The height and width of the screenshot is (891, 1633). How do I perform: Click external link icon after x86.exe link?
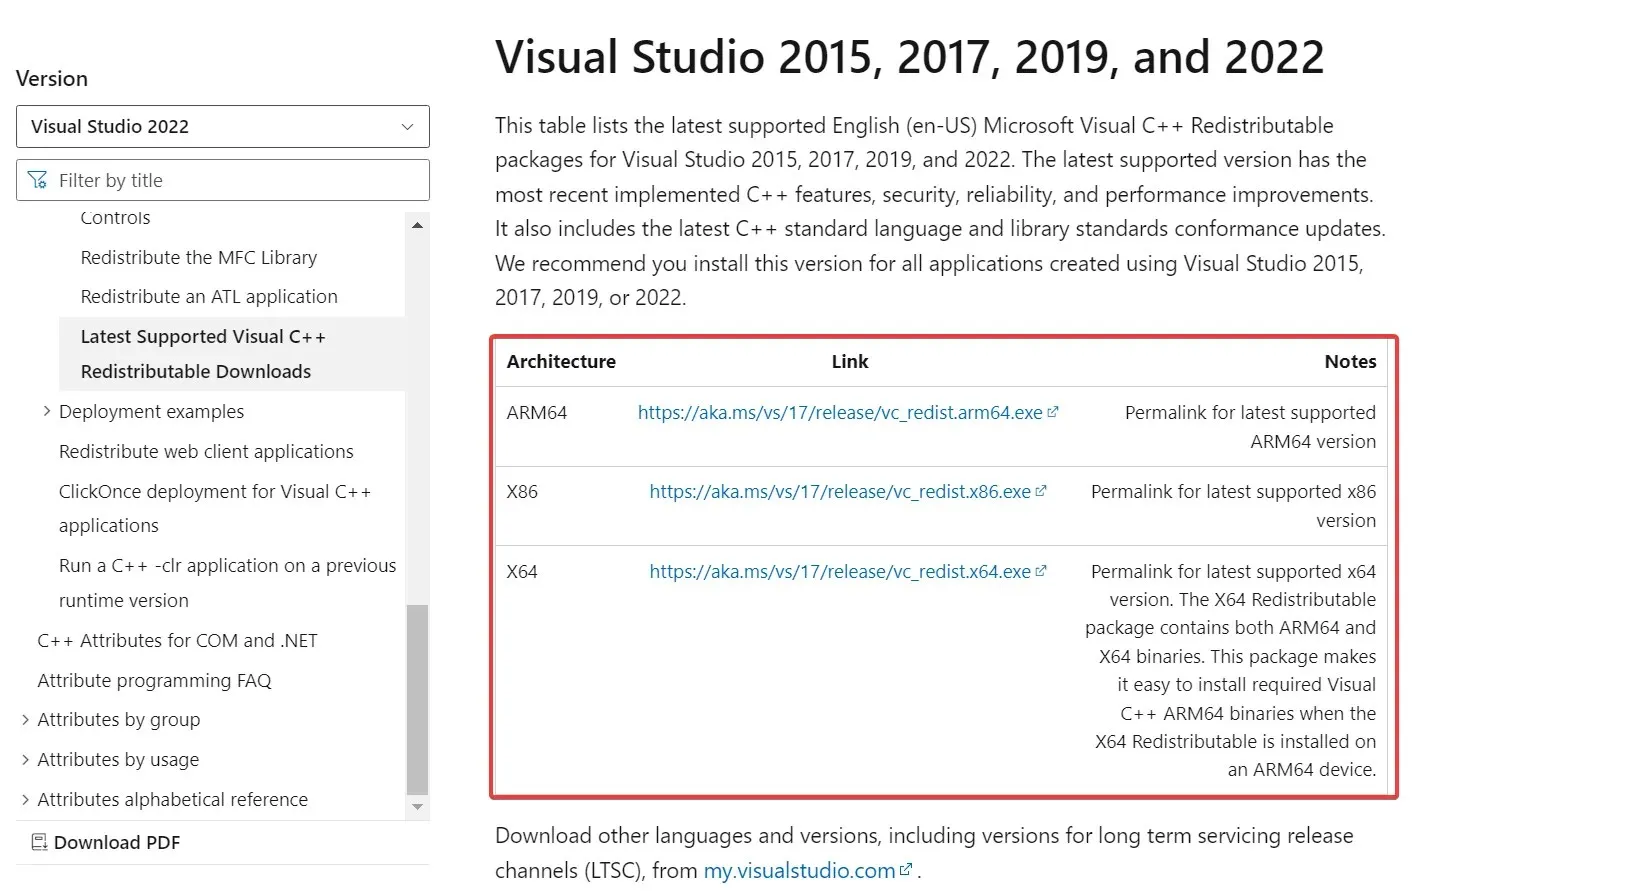[1041, 490]
